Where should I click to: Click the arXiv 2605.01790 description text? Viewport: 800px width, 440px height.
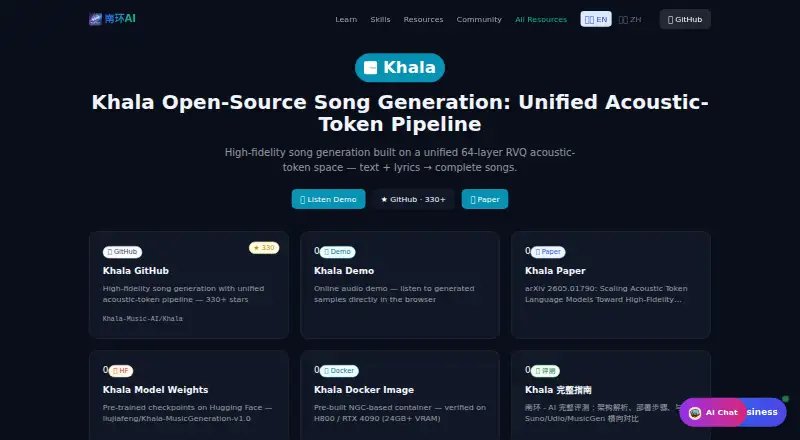(606, 294)
